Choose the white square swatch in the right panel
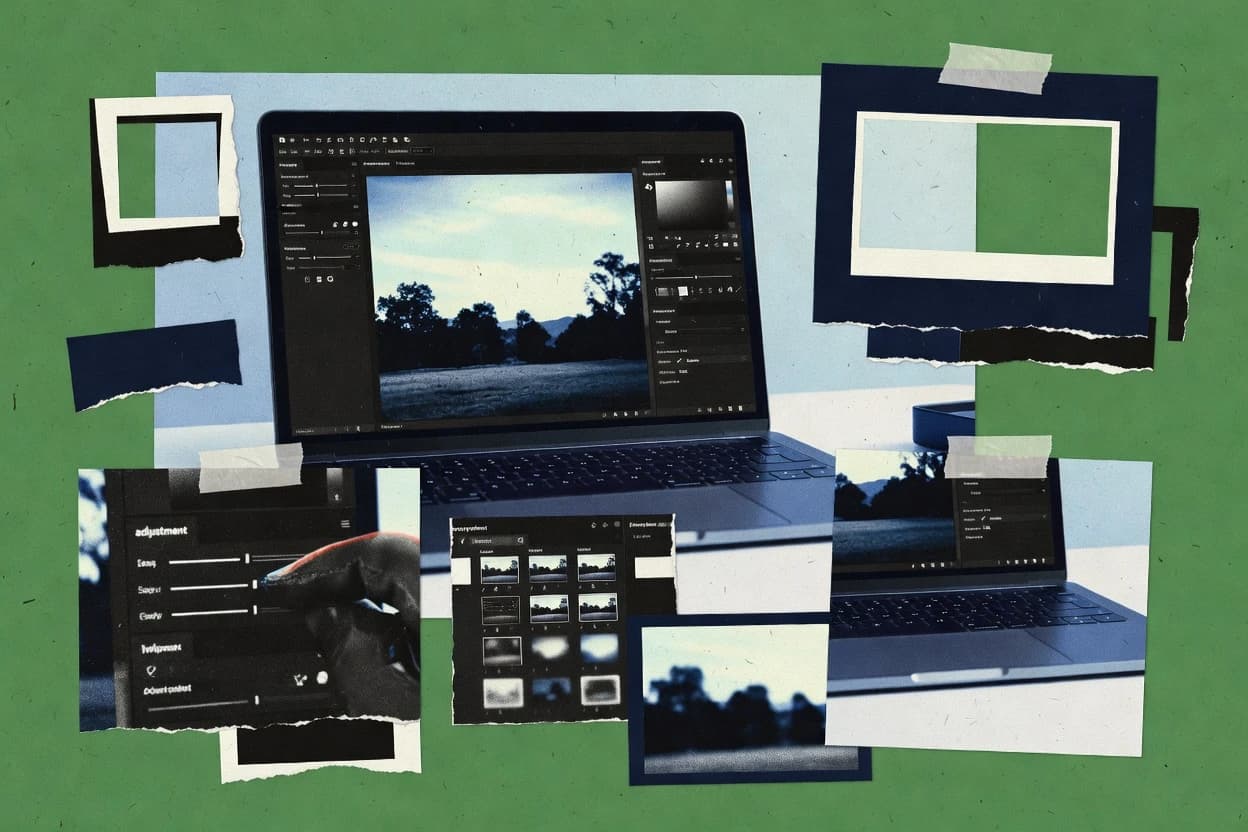Screen dimensions: 1248x832 tap(683, 291)
